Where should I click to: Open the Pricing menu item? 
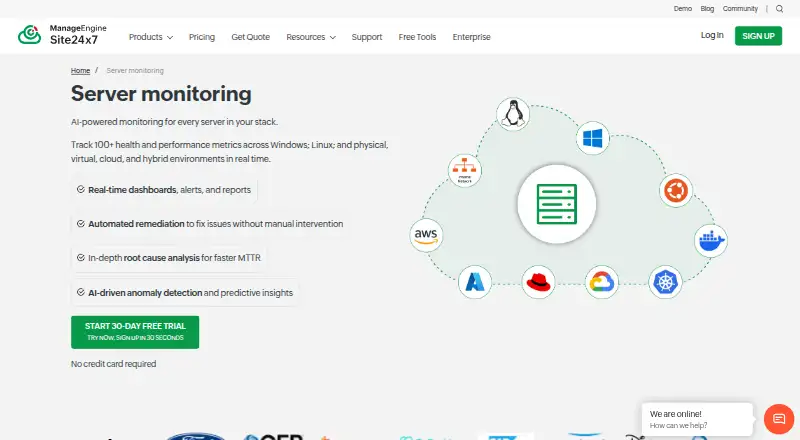pyautogui.click(x=202, y=37)
